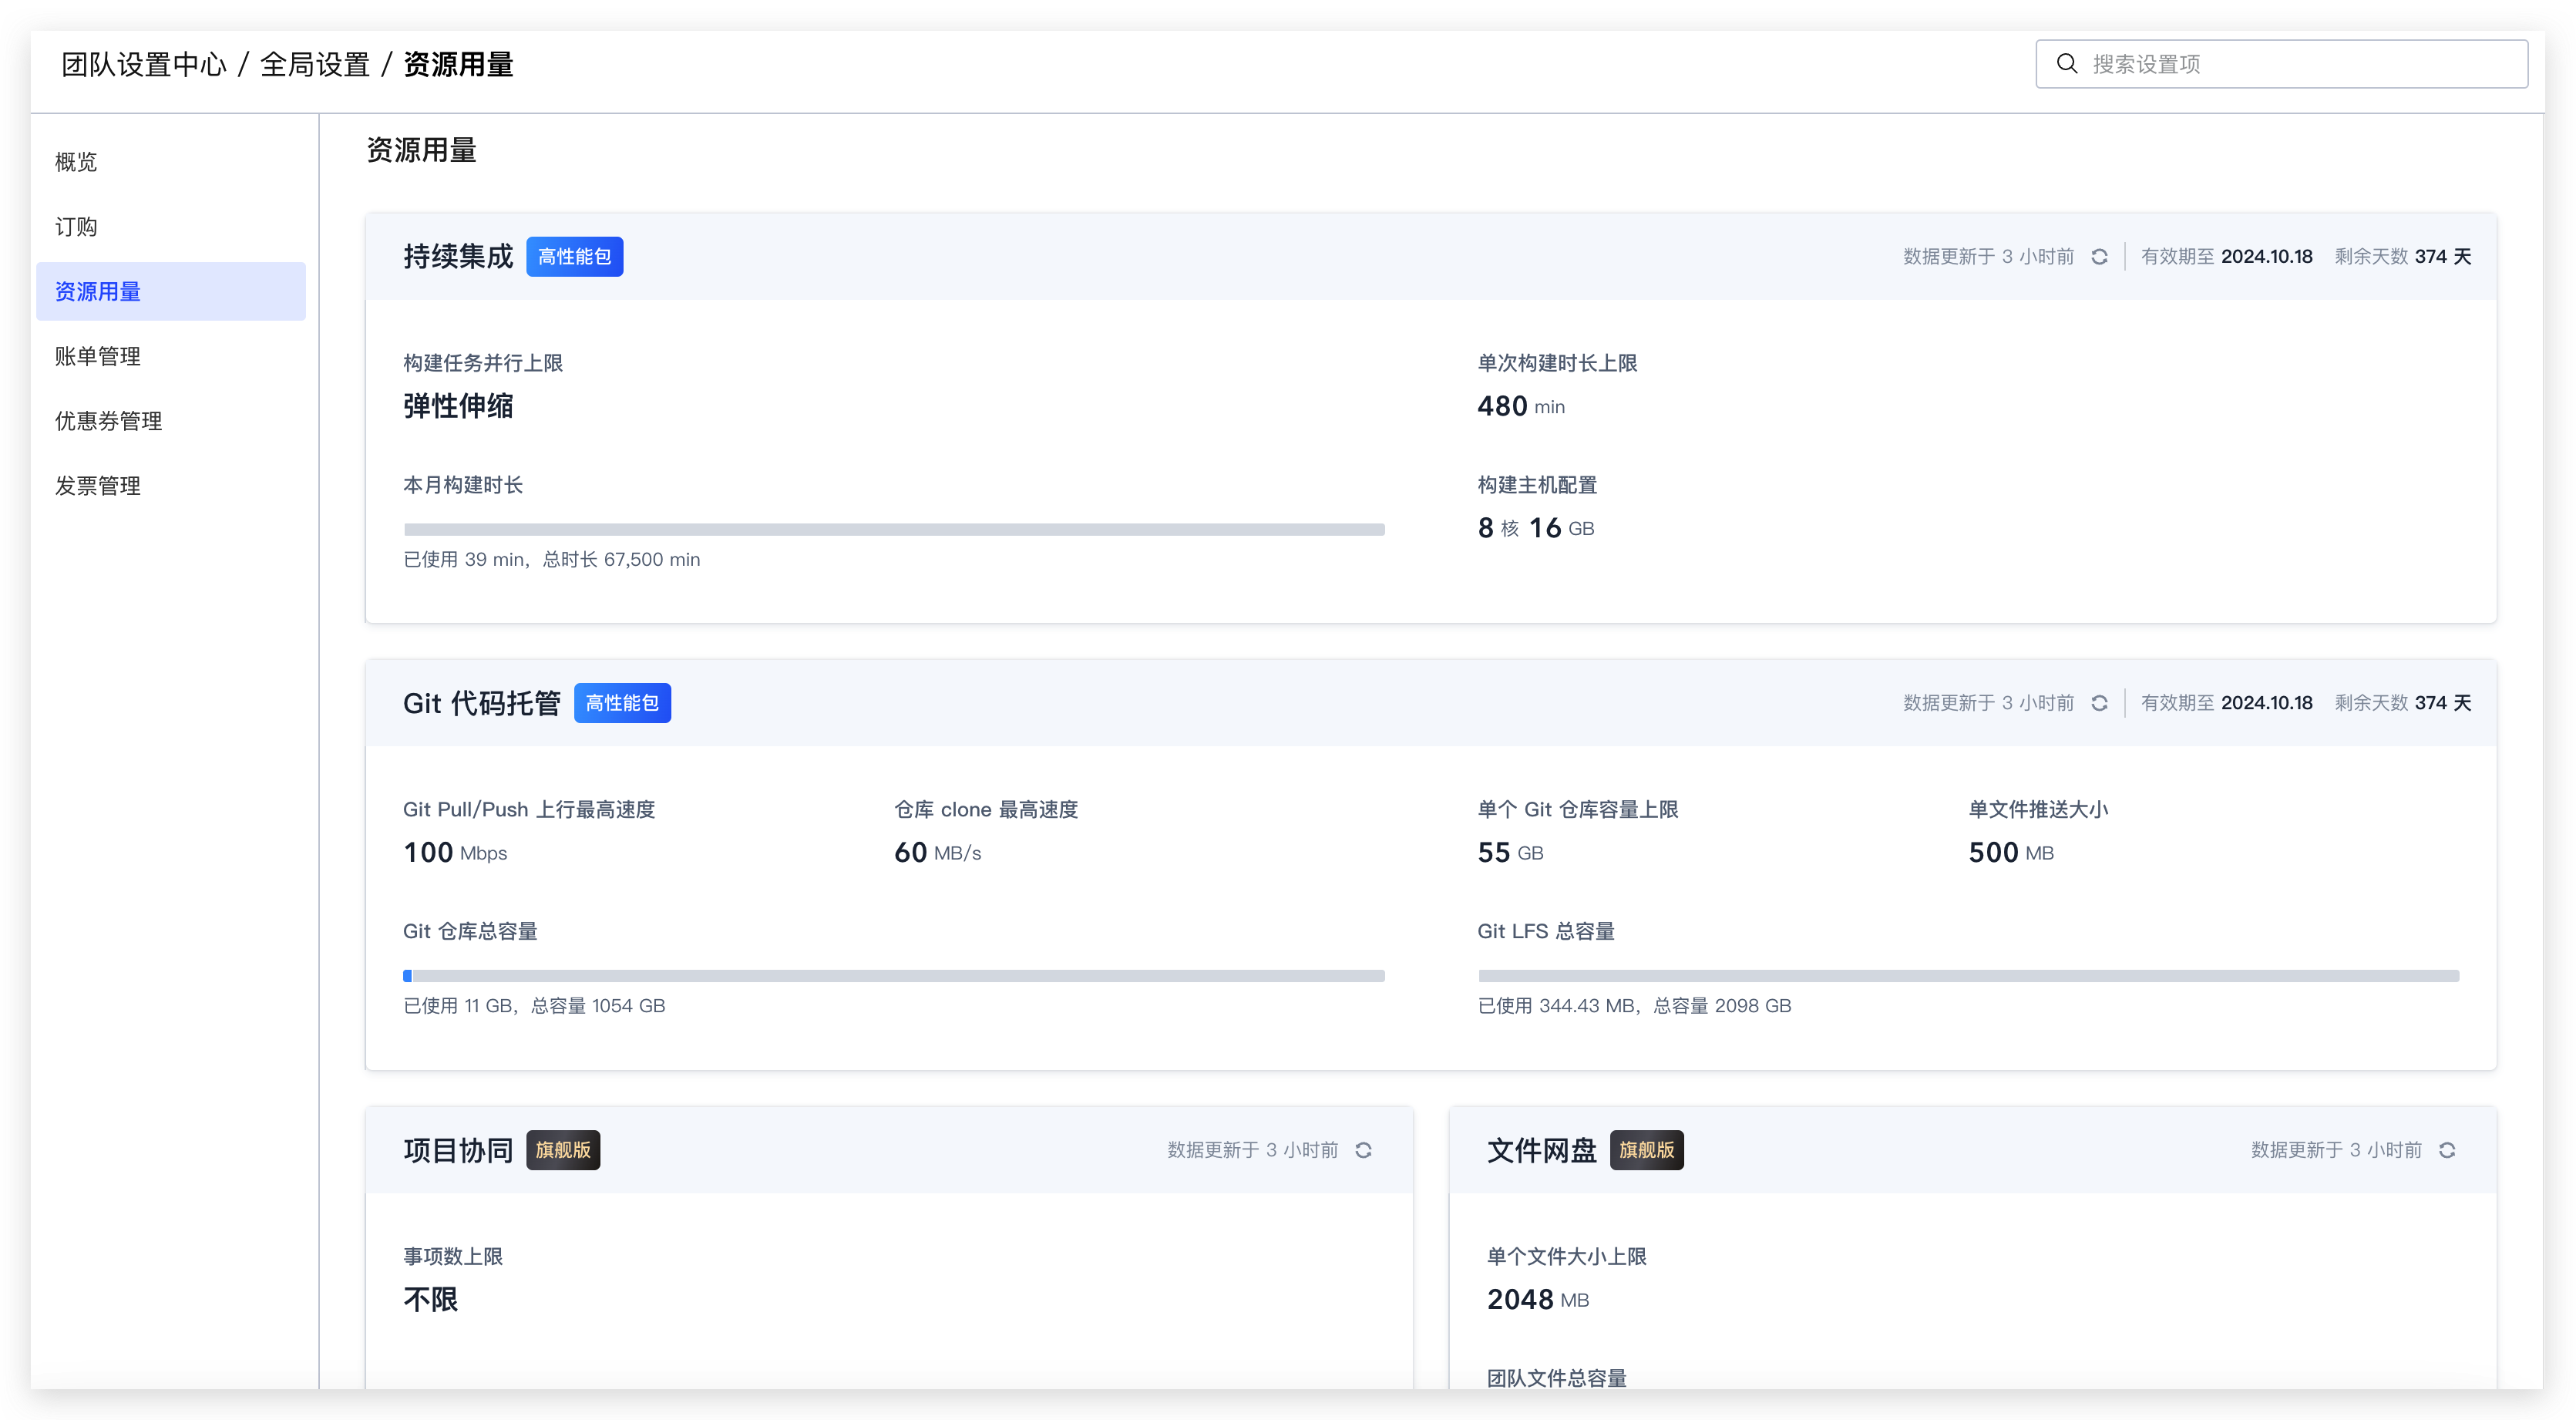The height and width of the screenshot is (1420, 2576).
Task: Refresh the 项目协同 usage data
Action: coord(1363,1150)
